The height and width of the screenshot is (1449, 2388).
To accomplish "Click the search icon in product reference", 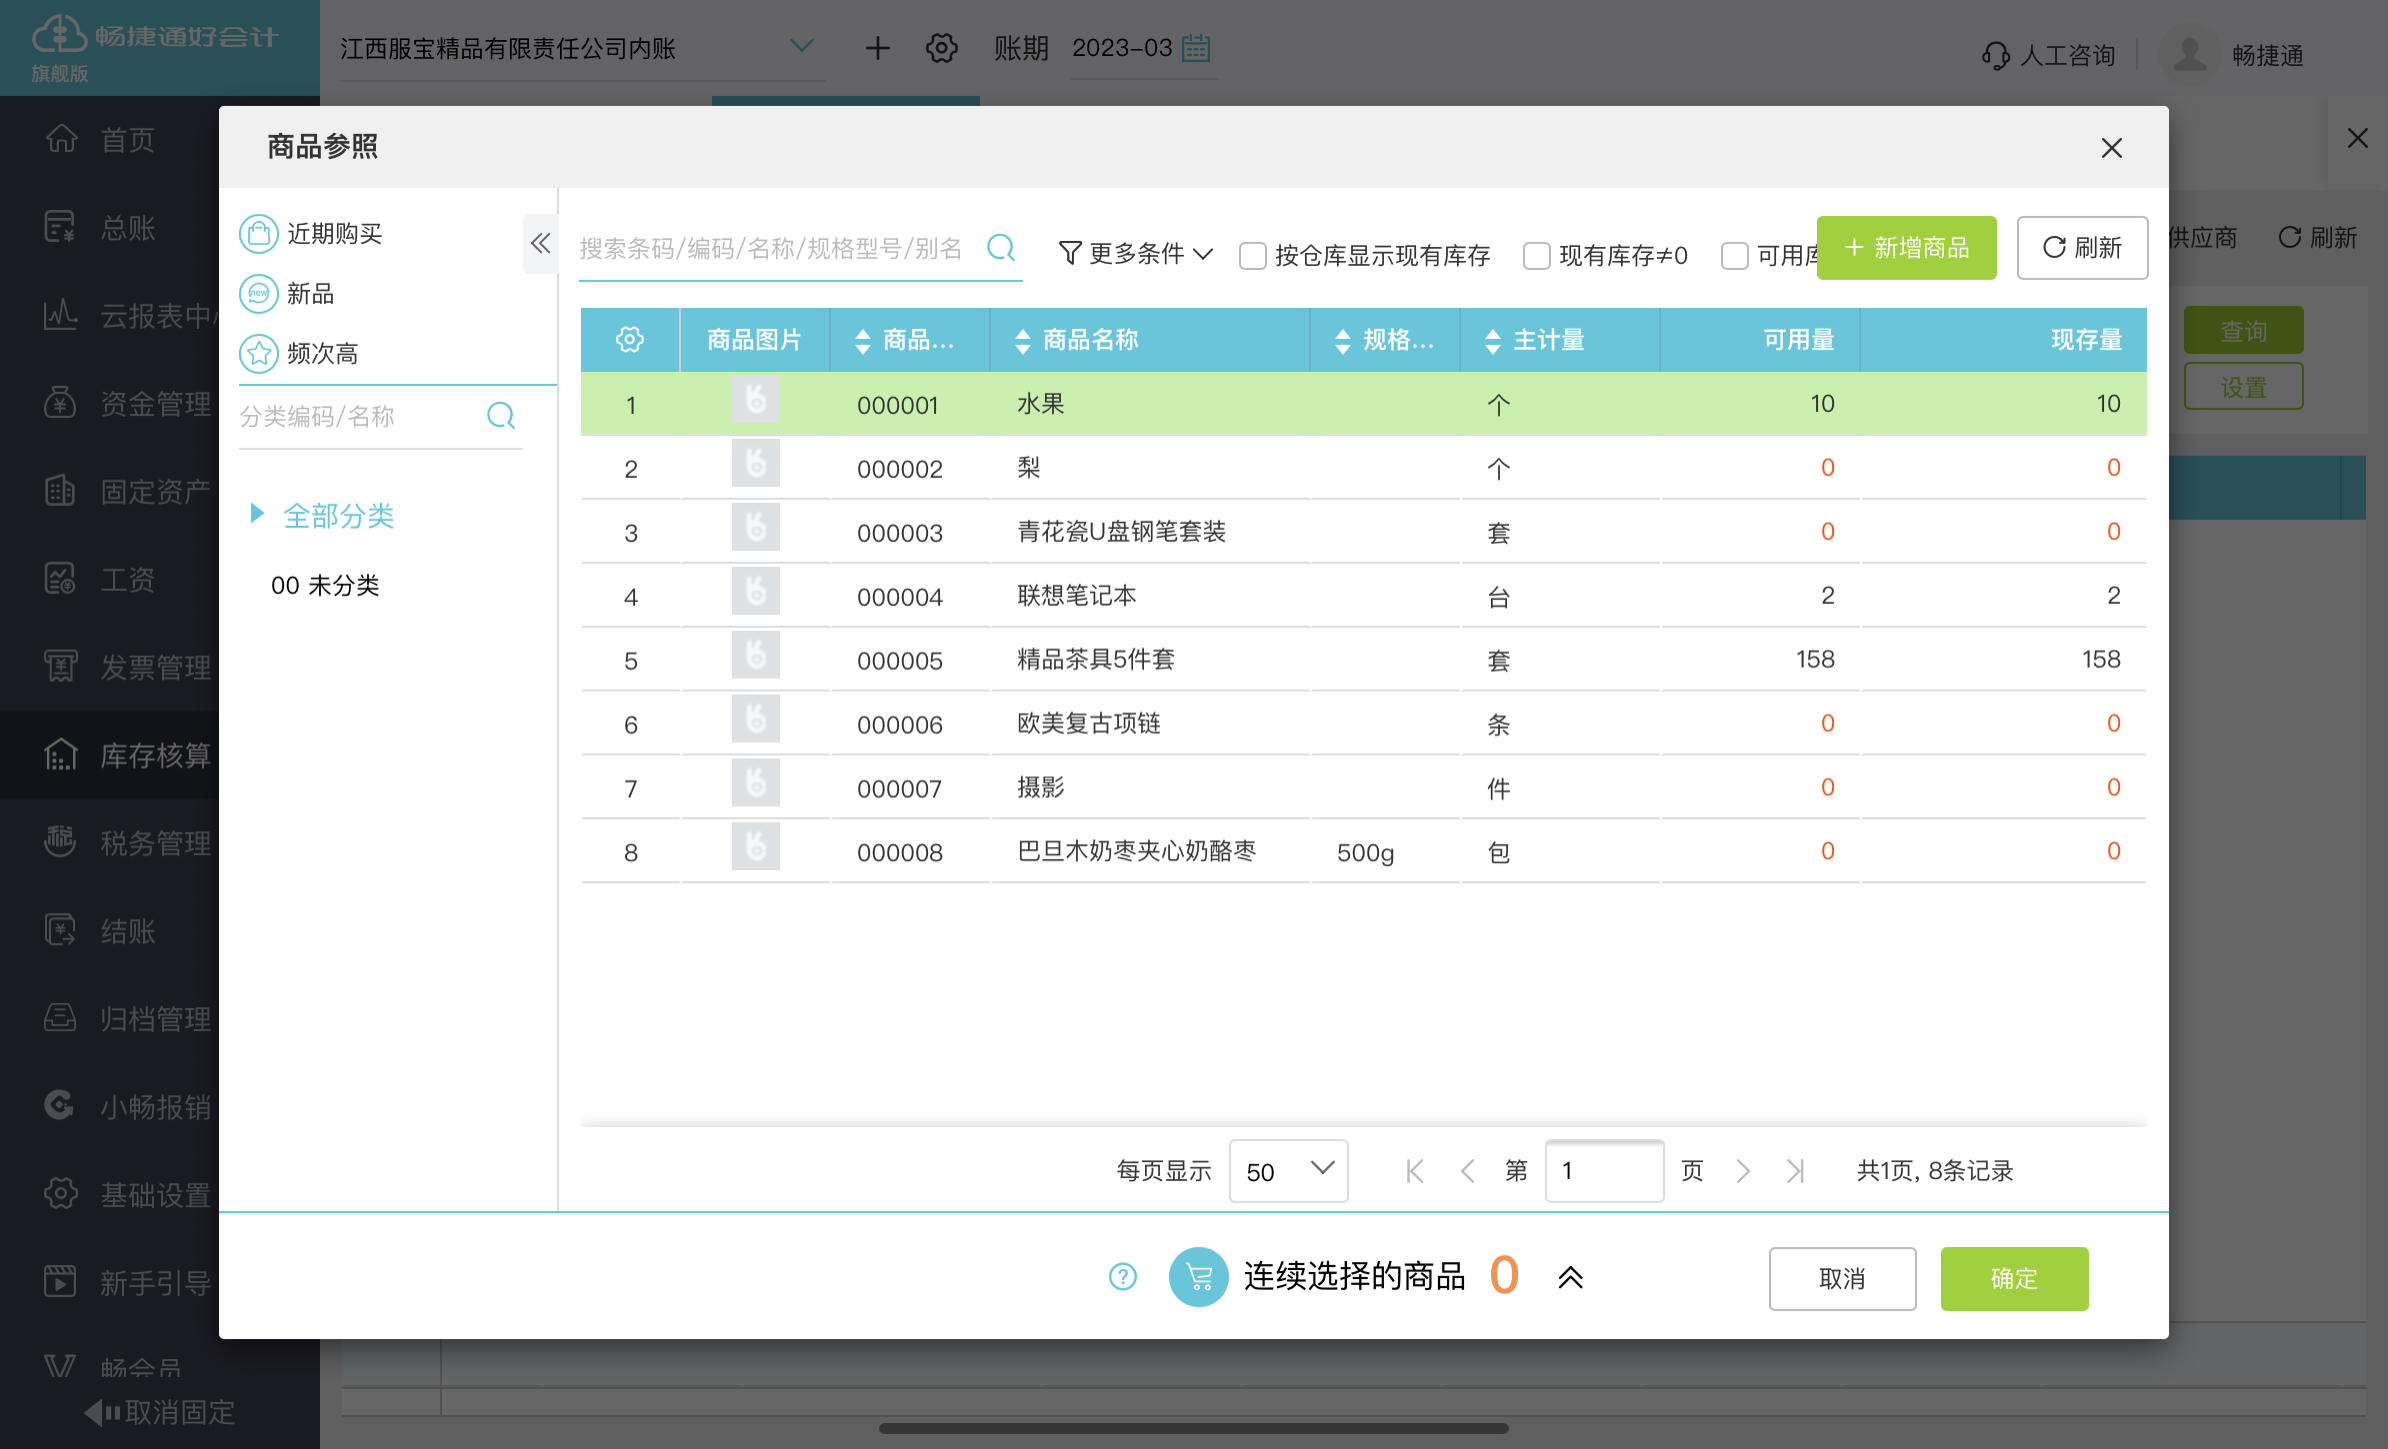I will tap(1006, 251).
